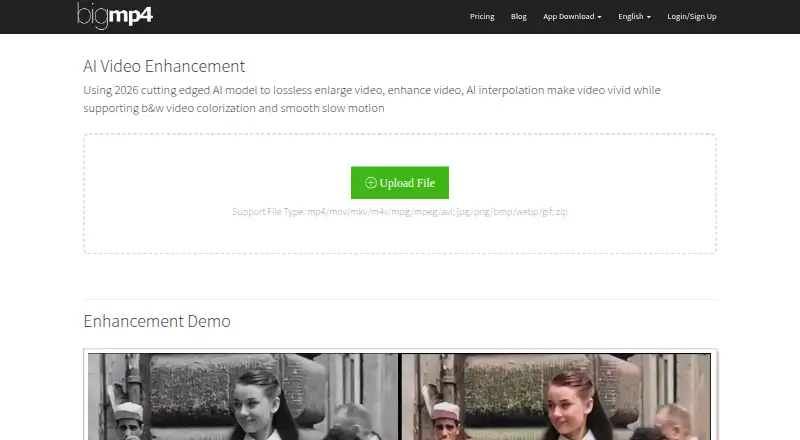The height and width of the screenshot is (440, 800).
Task: Open the Pricing page
Action: [x=482, y=16]
